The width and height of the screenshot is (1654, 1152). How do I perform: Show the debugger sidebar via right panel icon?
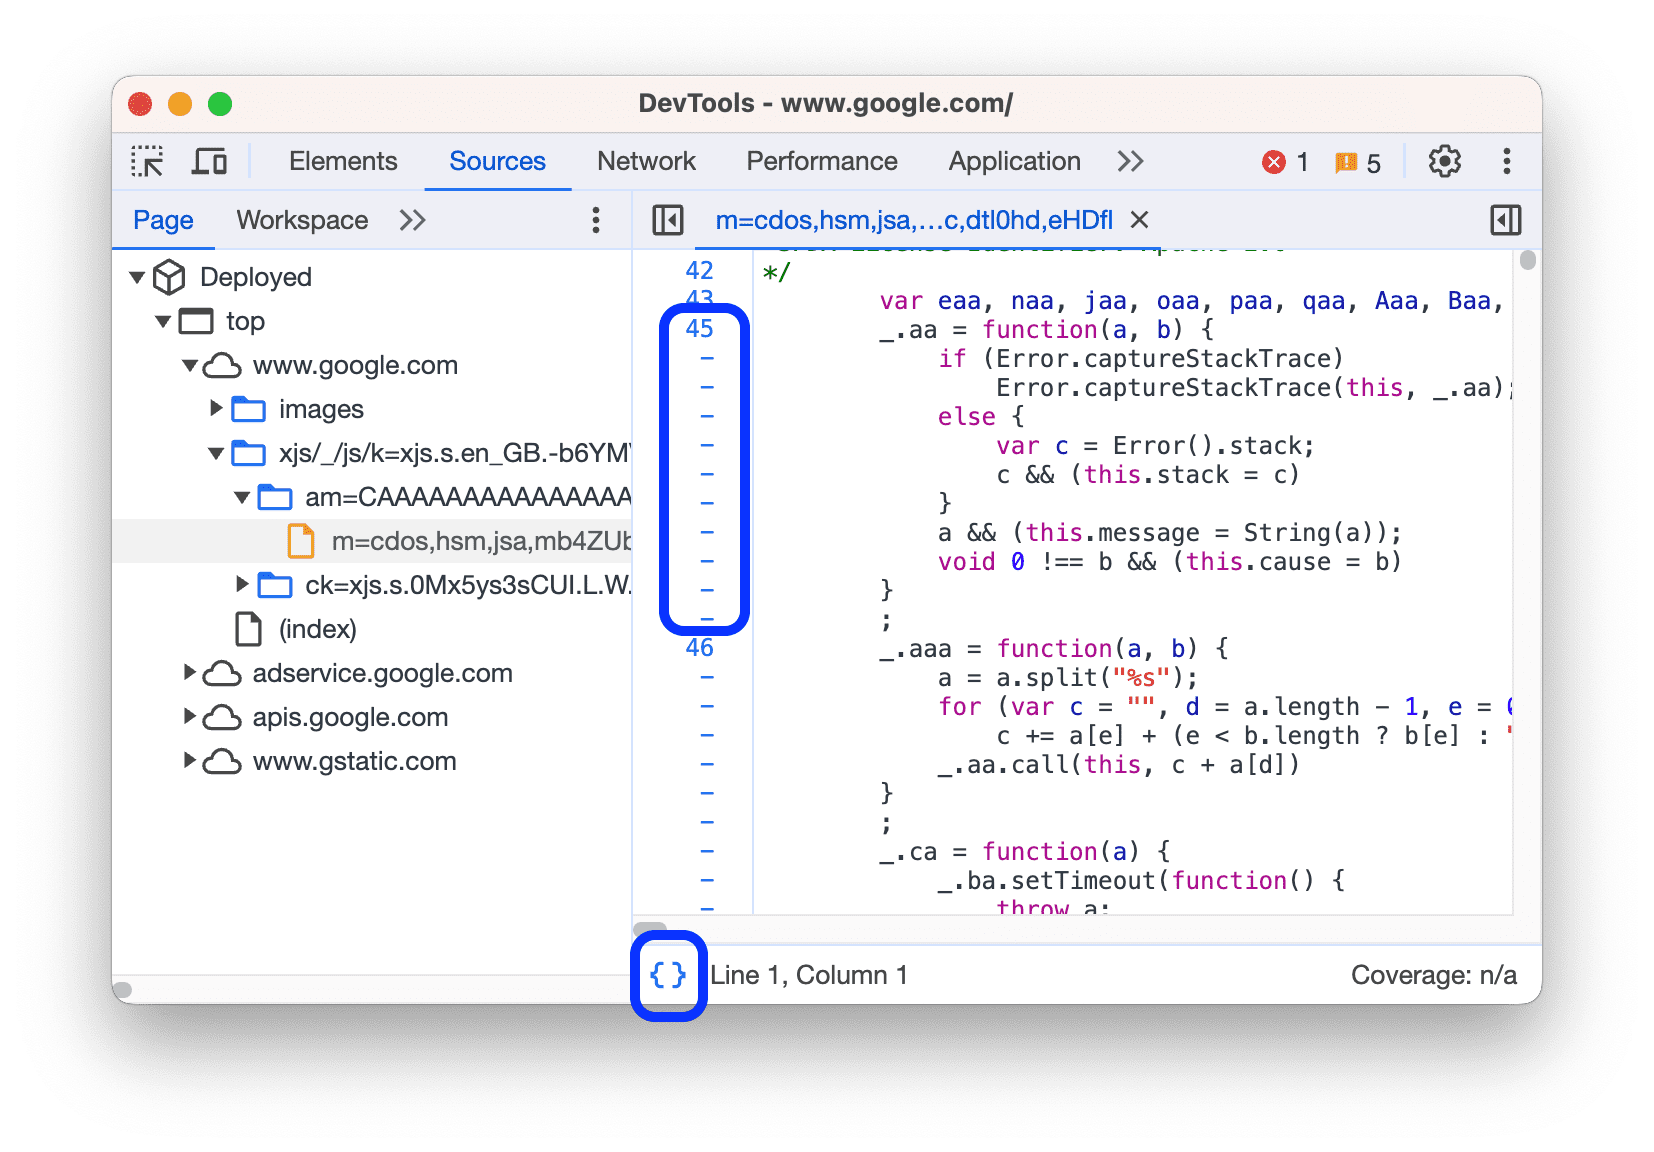point(1506,220)
